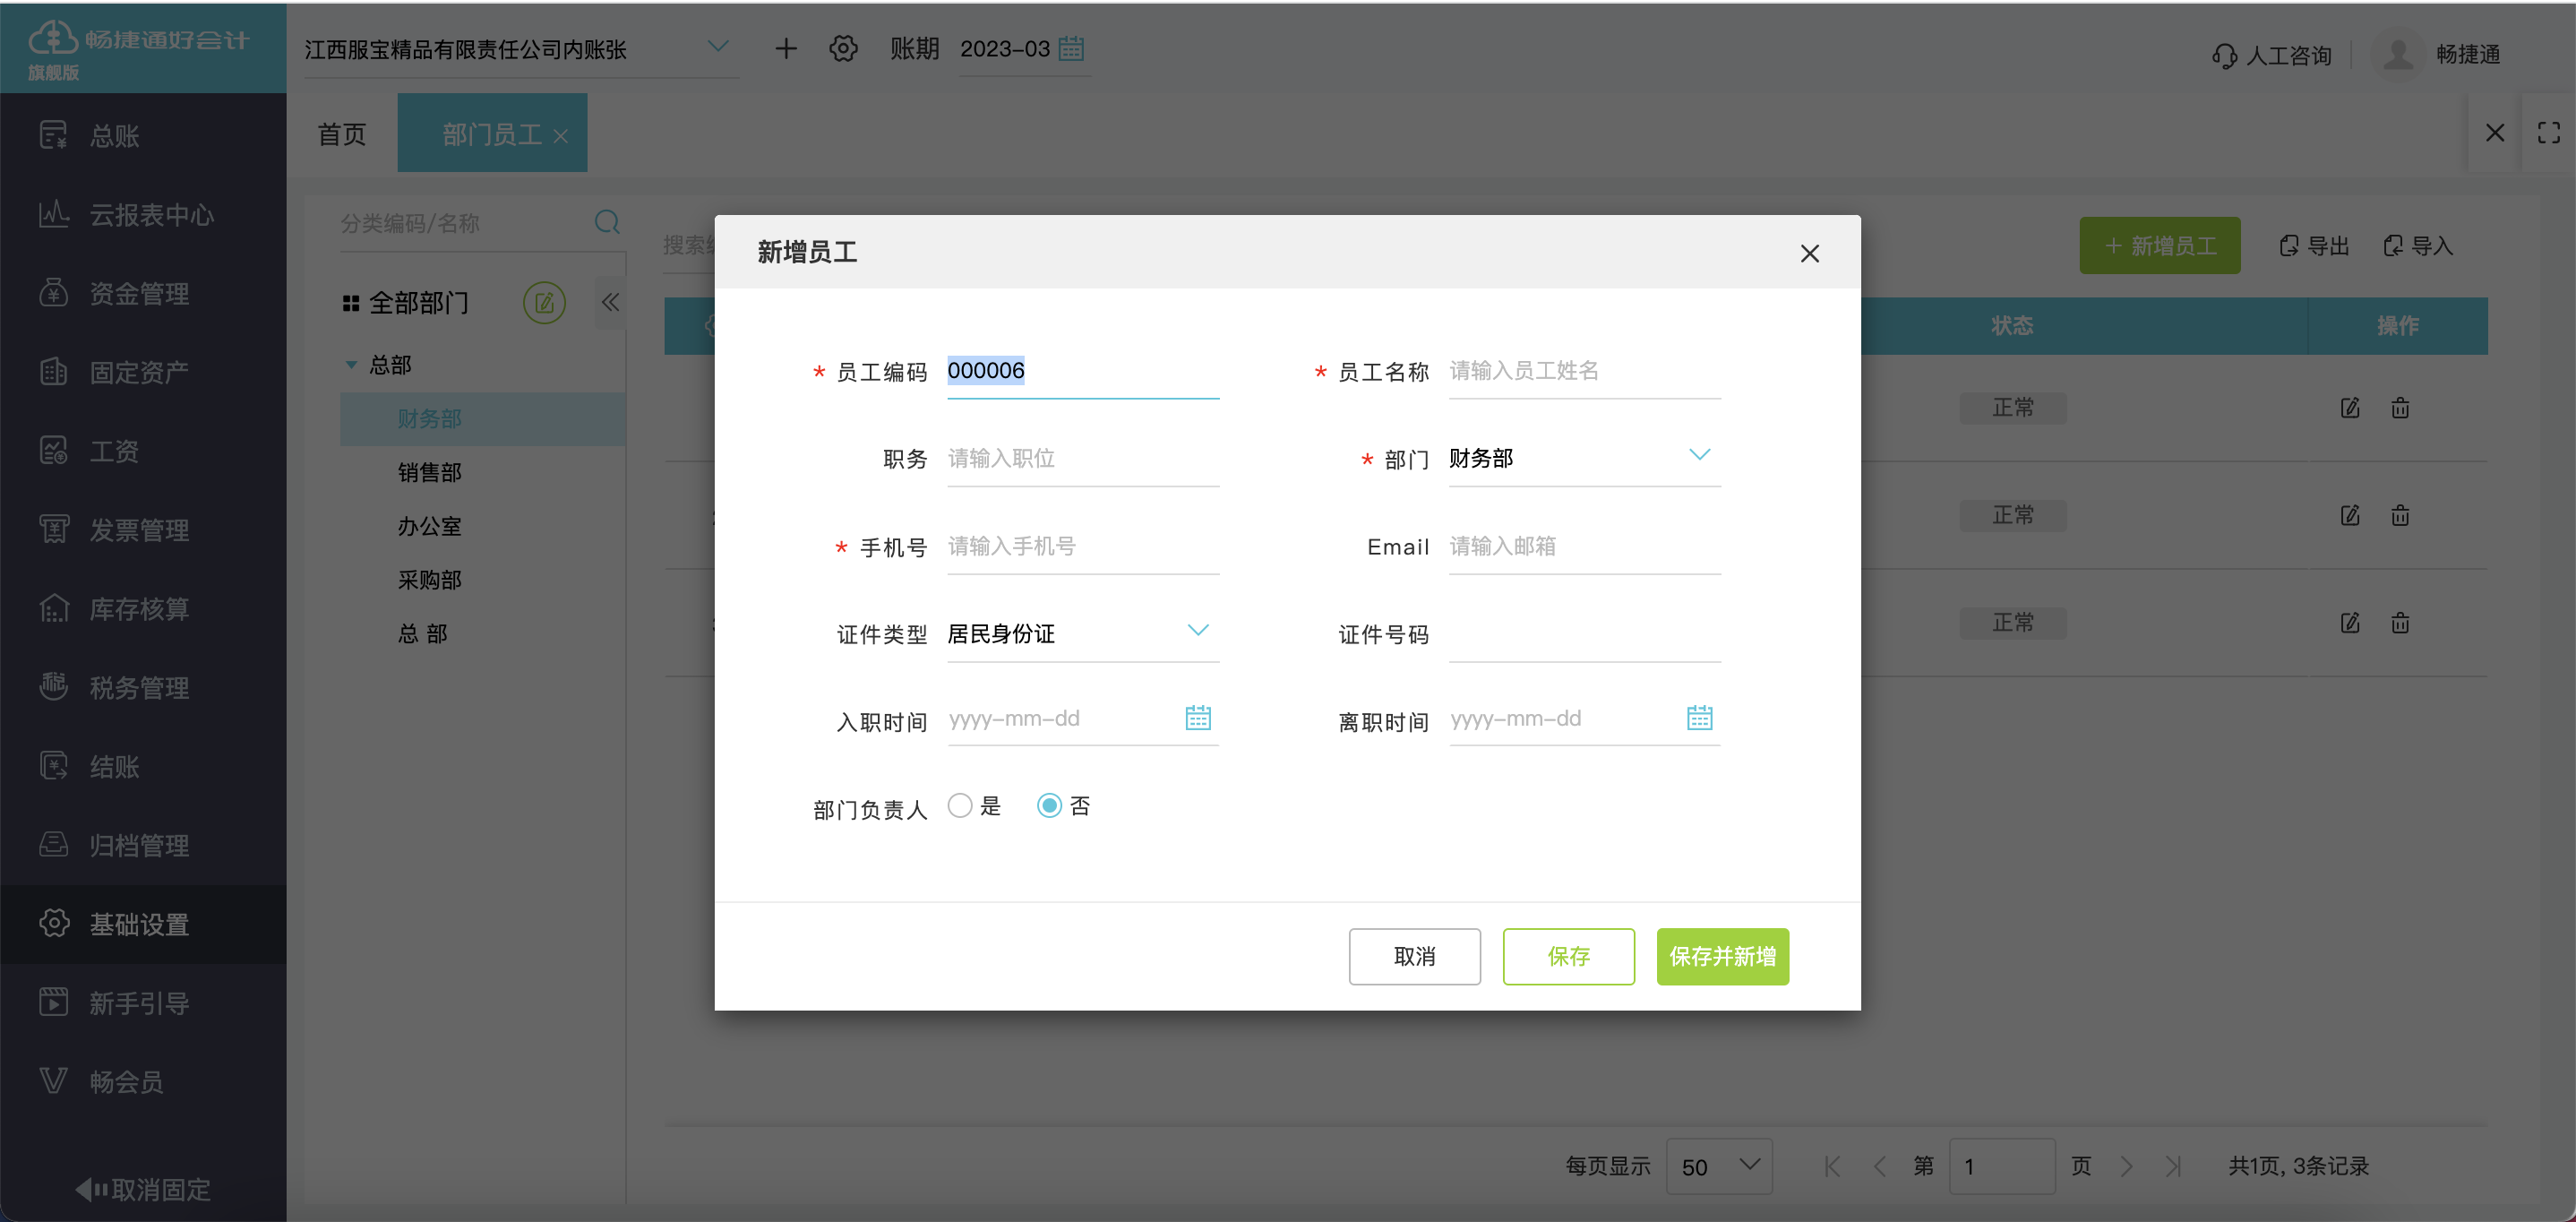Image resolution: width=2576 pixels, height=1222 pixels.
Task: Switch to 首页 tab
Action: tap(343, 134)
